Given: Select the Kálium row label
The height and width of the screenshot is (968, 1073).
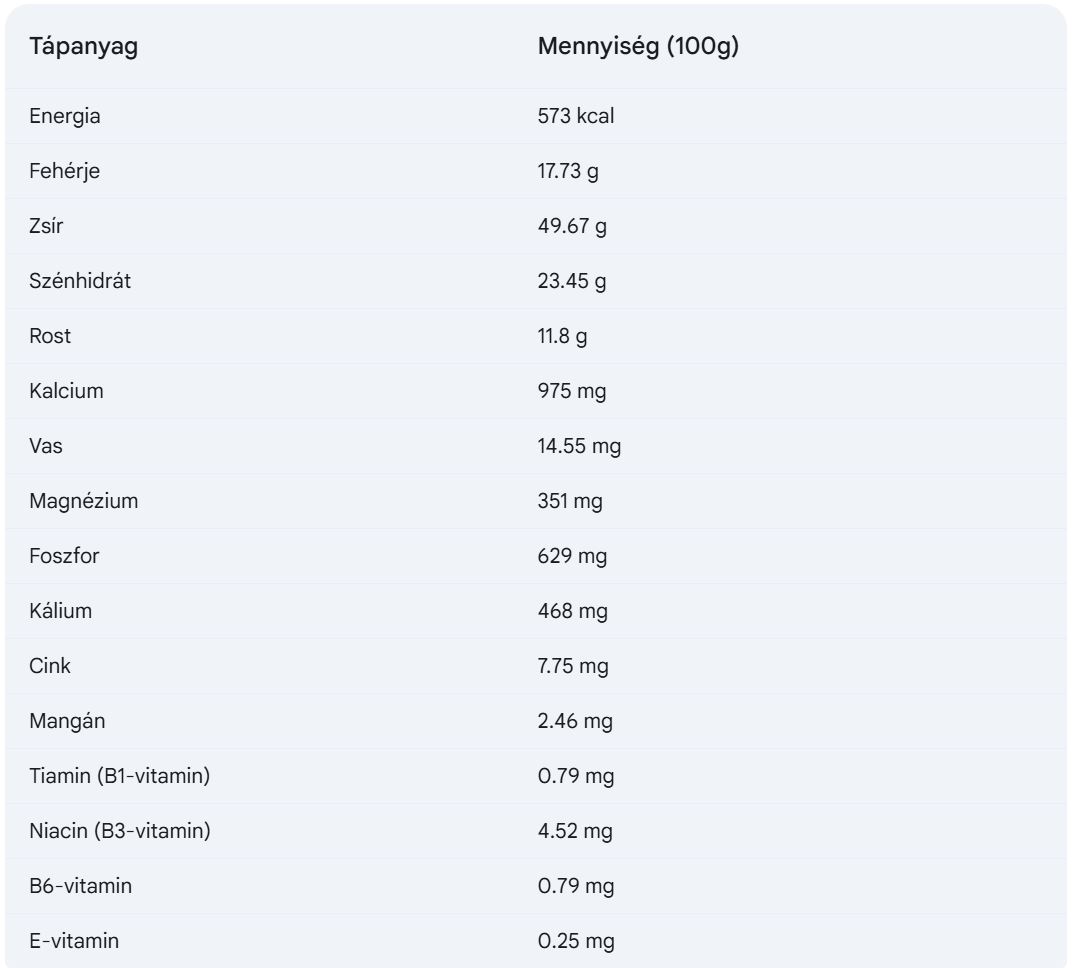Looking at the screenshot, I should (61, 611).
